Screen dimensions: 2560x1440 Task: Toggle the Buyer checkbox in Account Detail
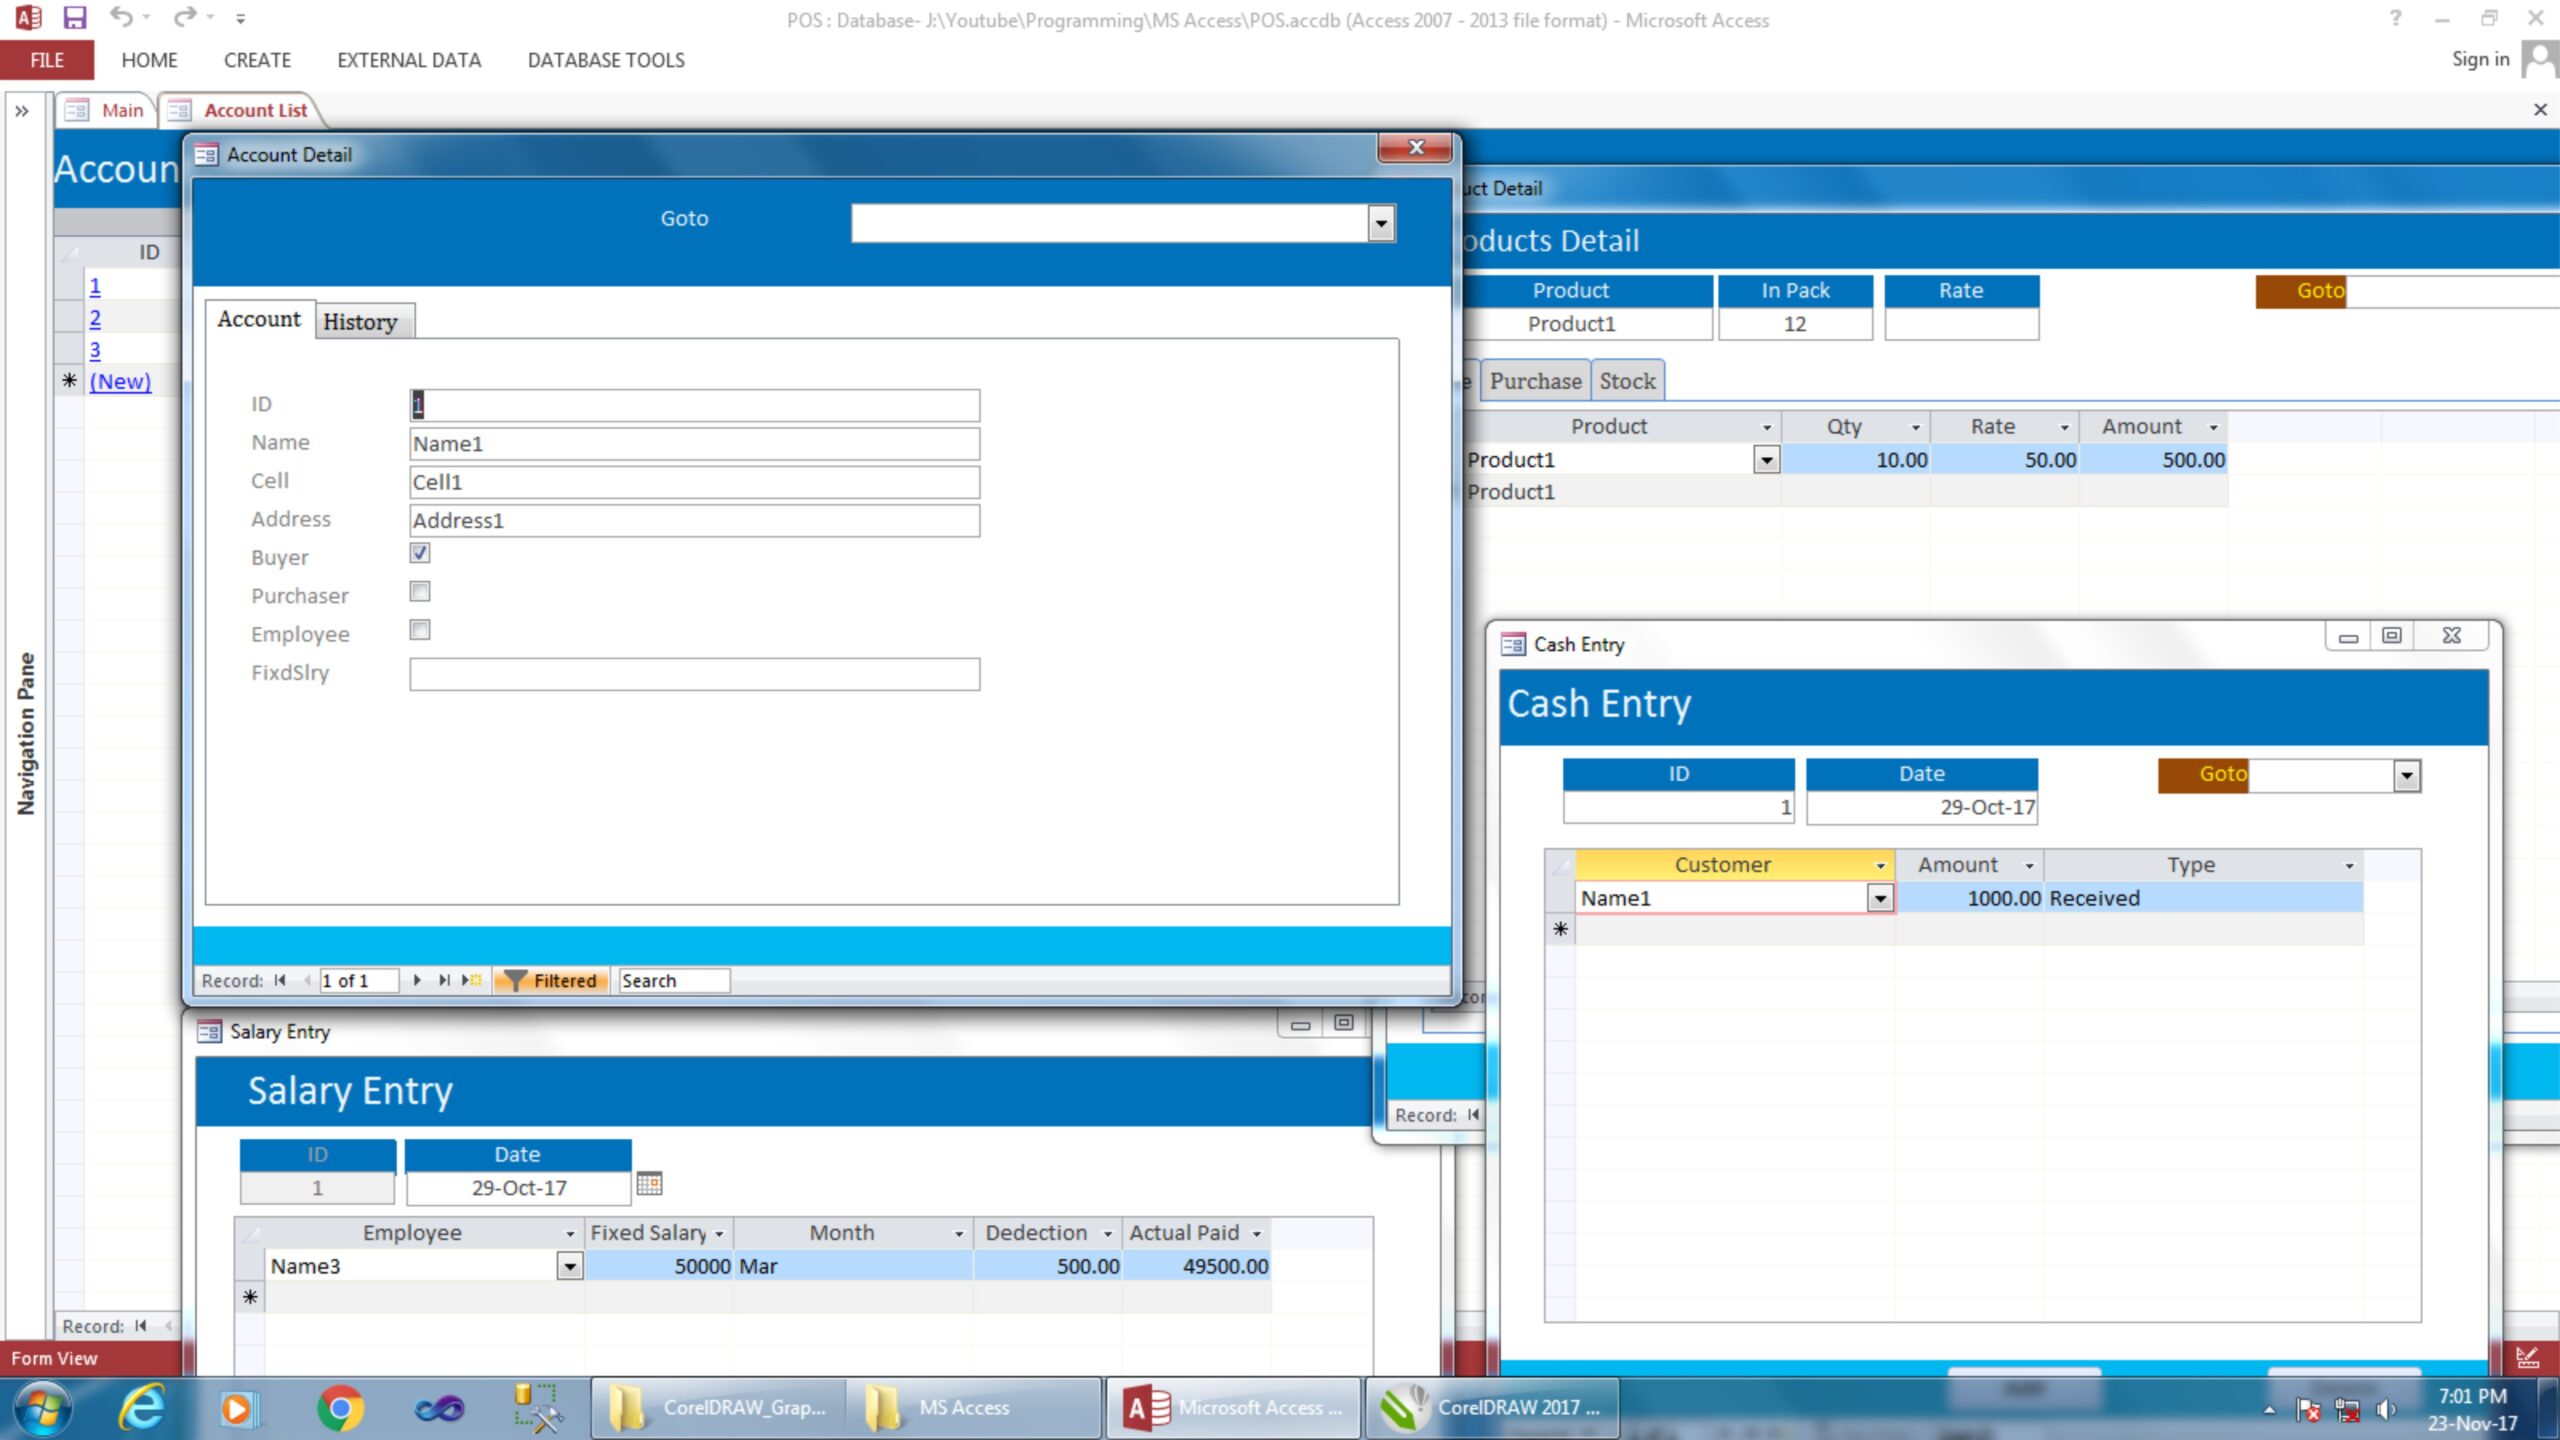(x=420, y=554)
